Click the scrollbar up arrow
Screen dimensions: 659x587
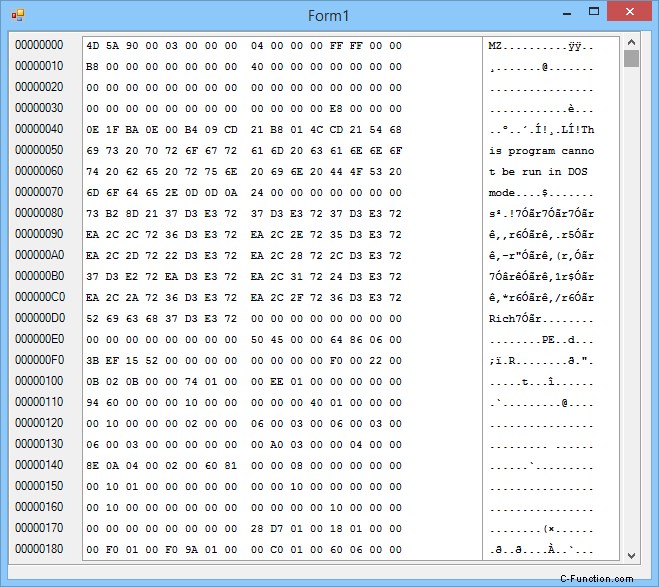point(631,43)
